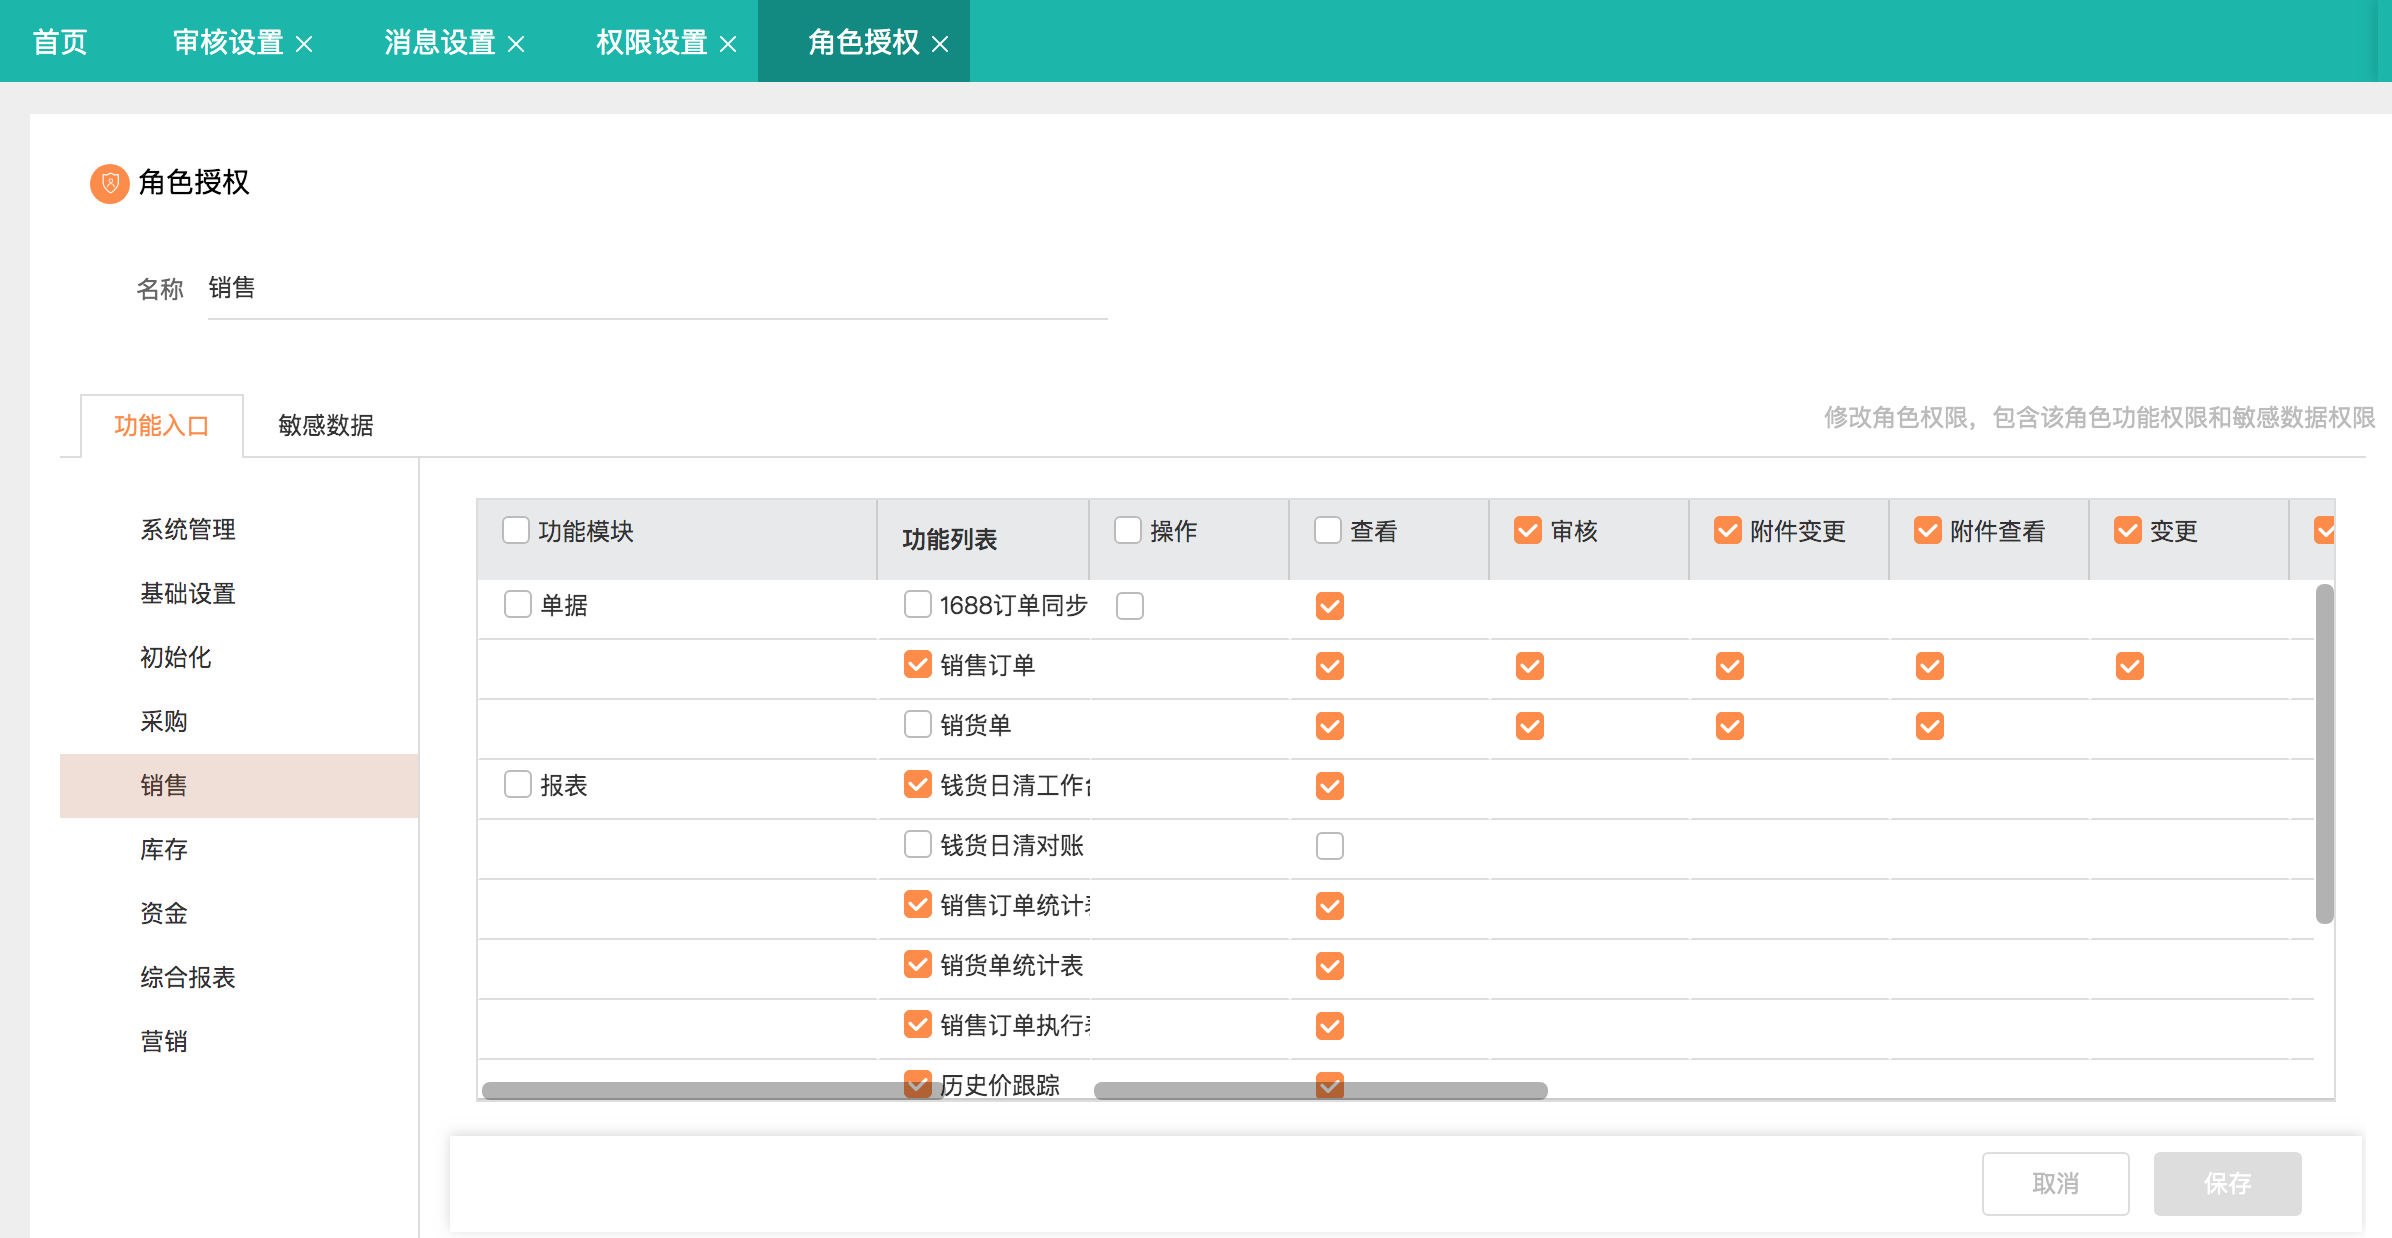The image size is (2392, 1238).
Task: Toggle the 销售订单 checkbox on
Action: click(x=914, y=663)
